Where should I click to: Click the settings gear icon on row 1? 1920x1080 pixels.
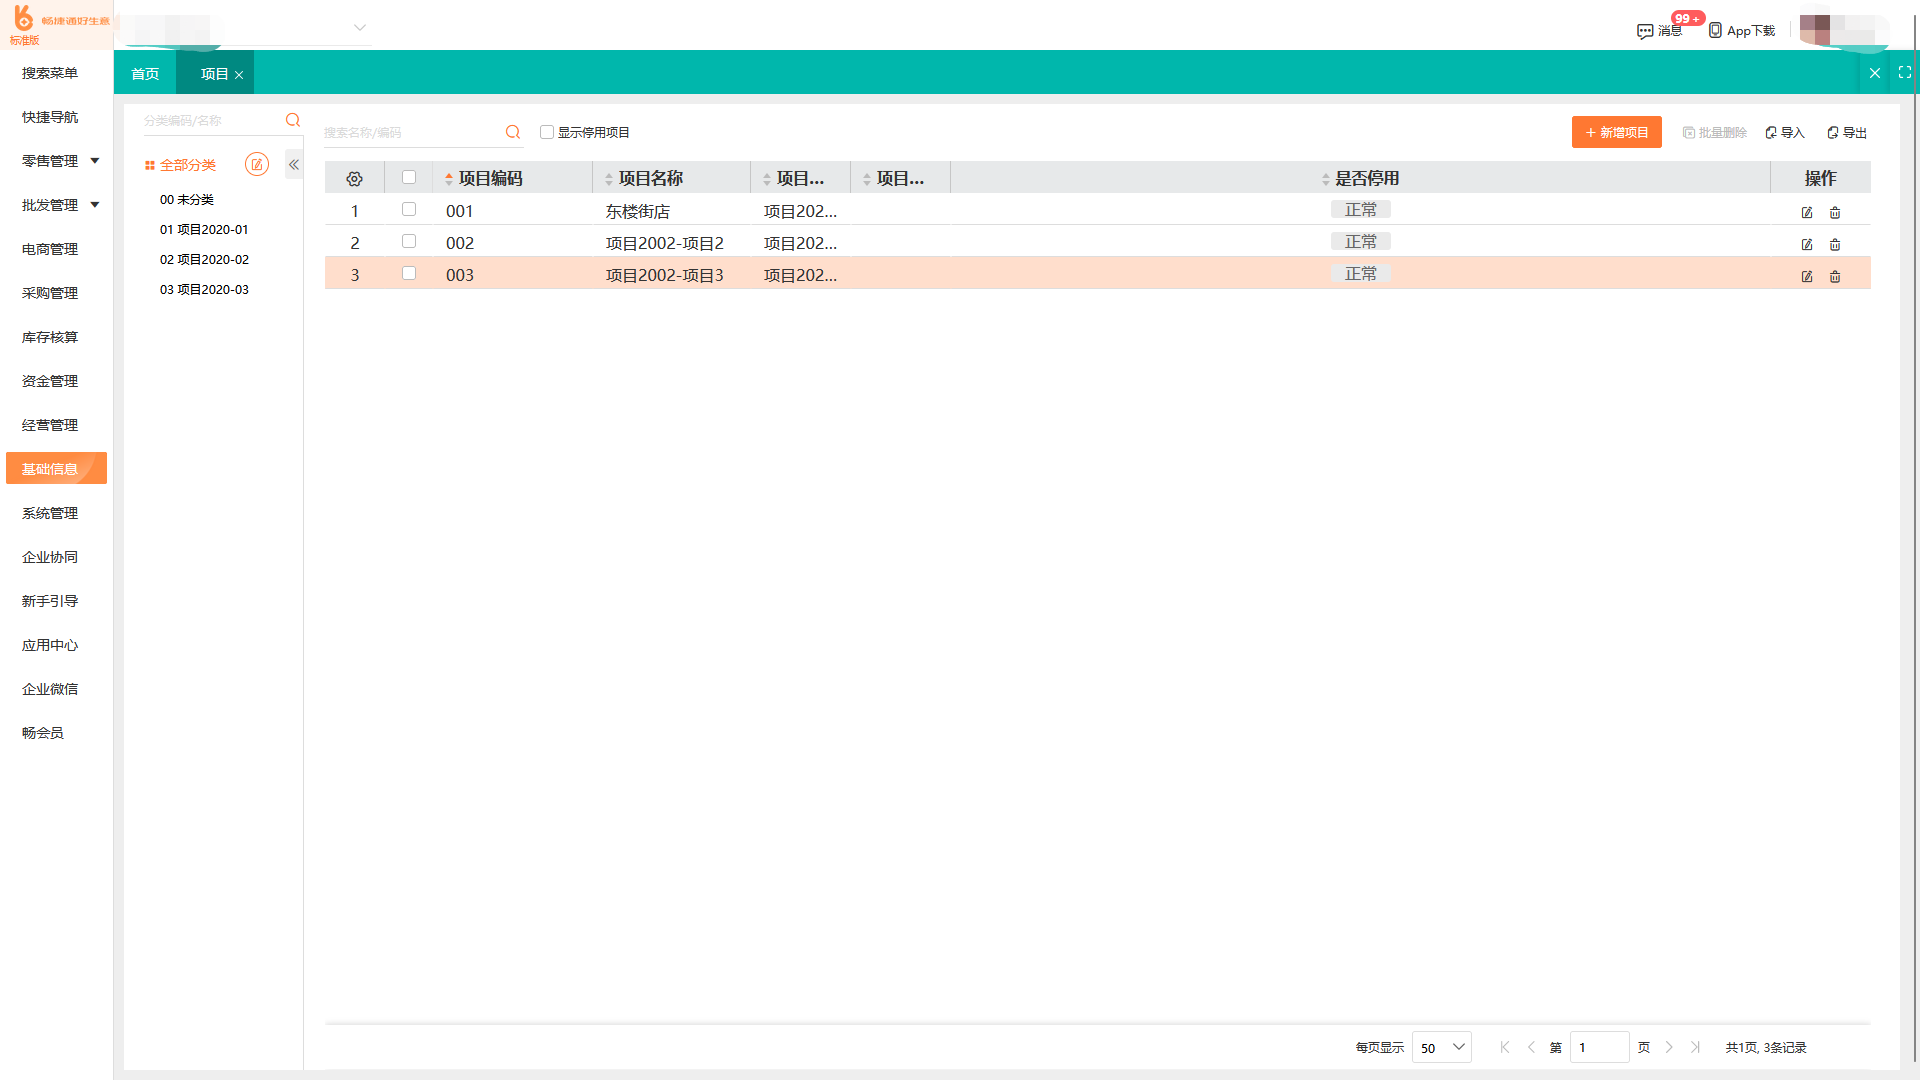[353, 178]
